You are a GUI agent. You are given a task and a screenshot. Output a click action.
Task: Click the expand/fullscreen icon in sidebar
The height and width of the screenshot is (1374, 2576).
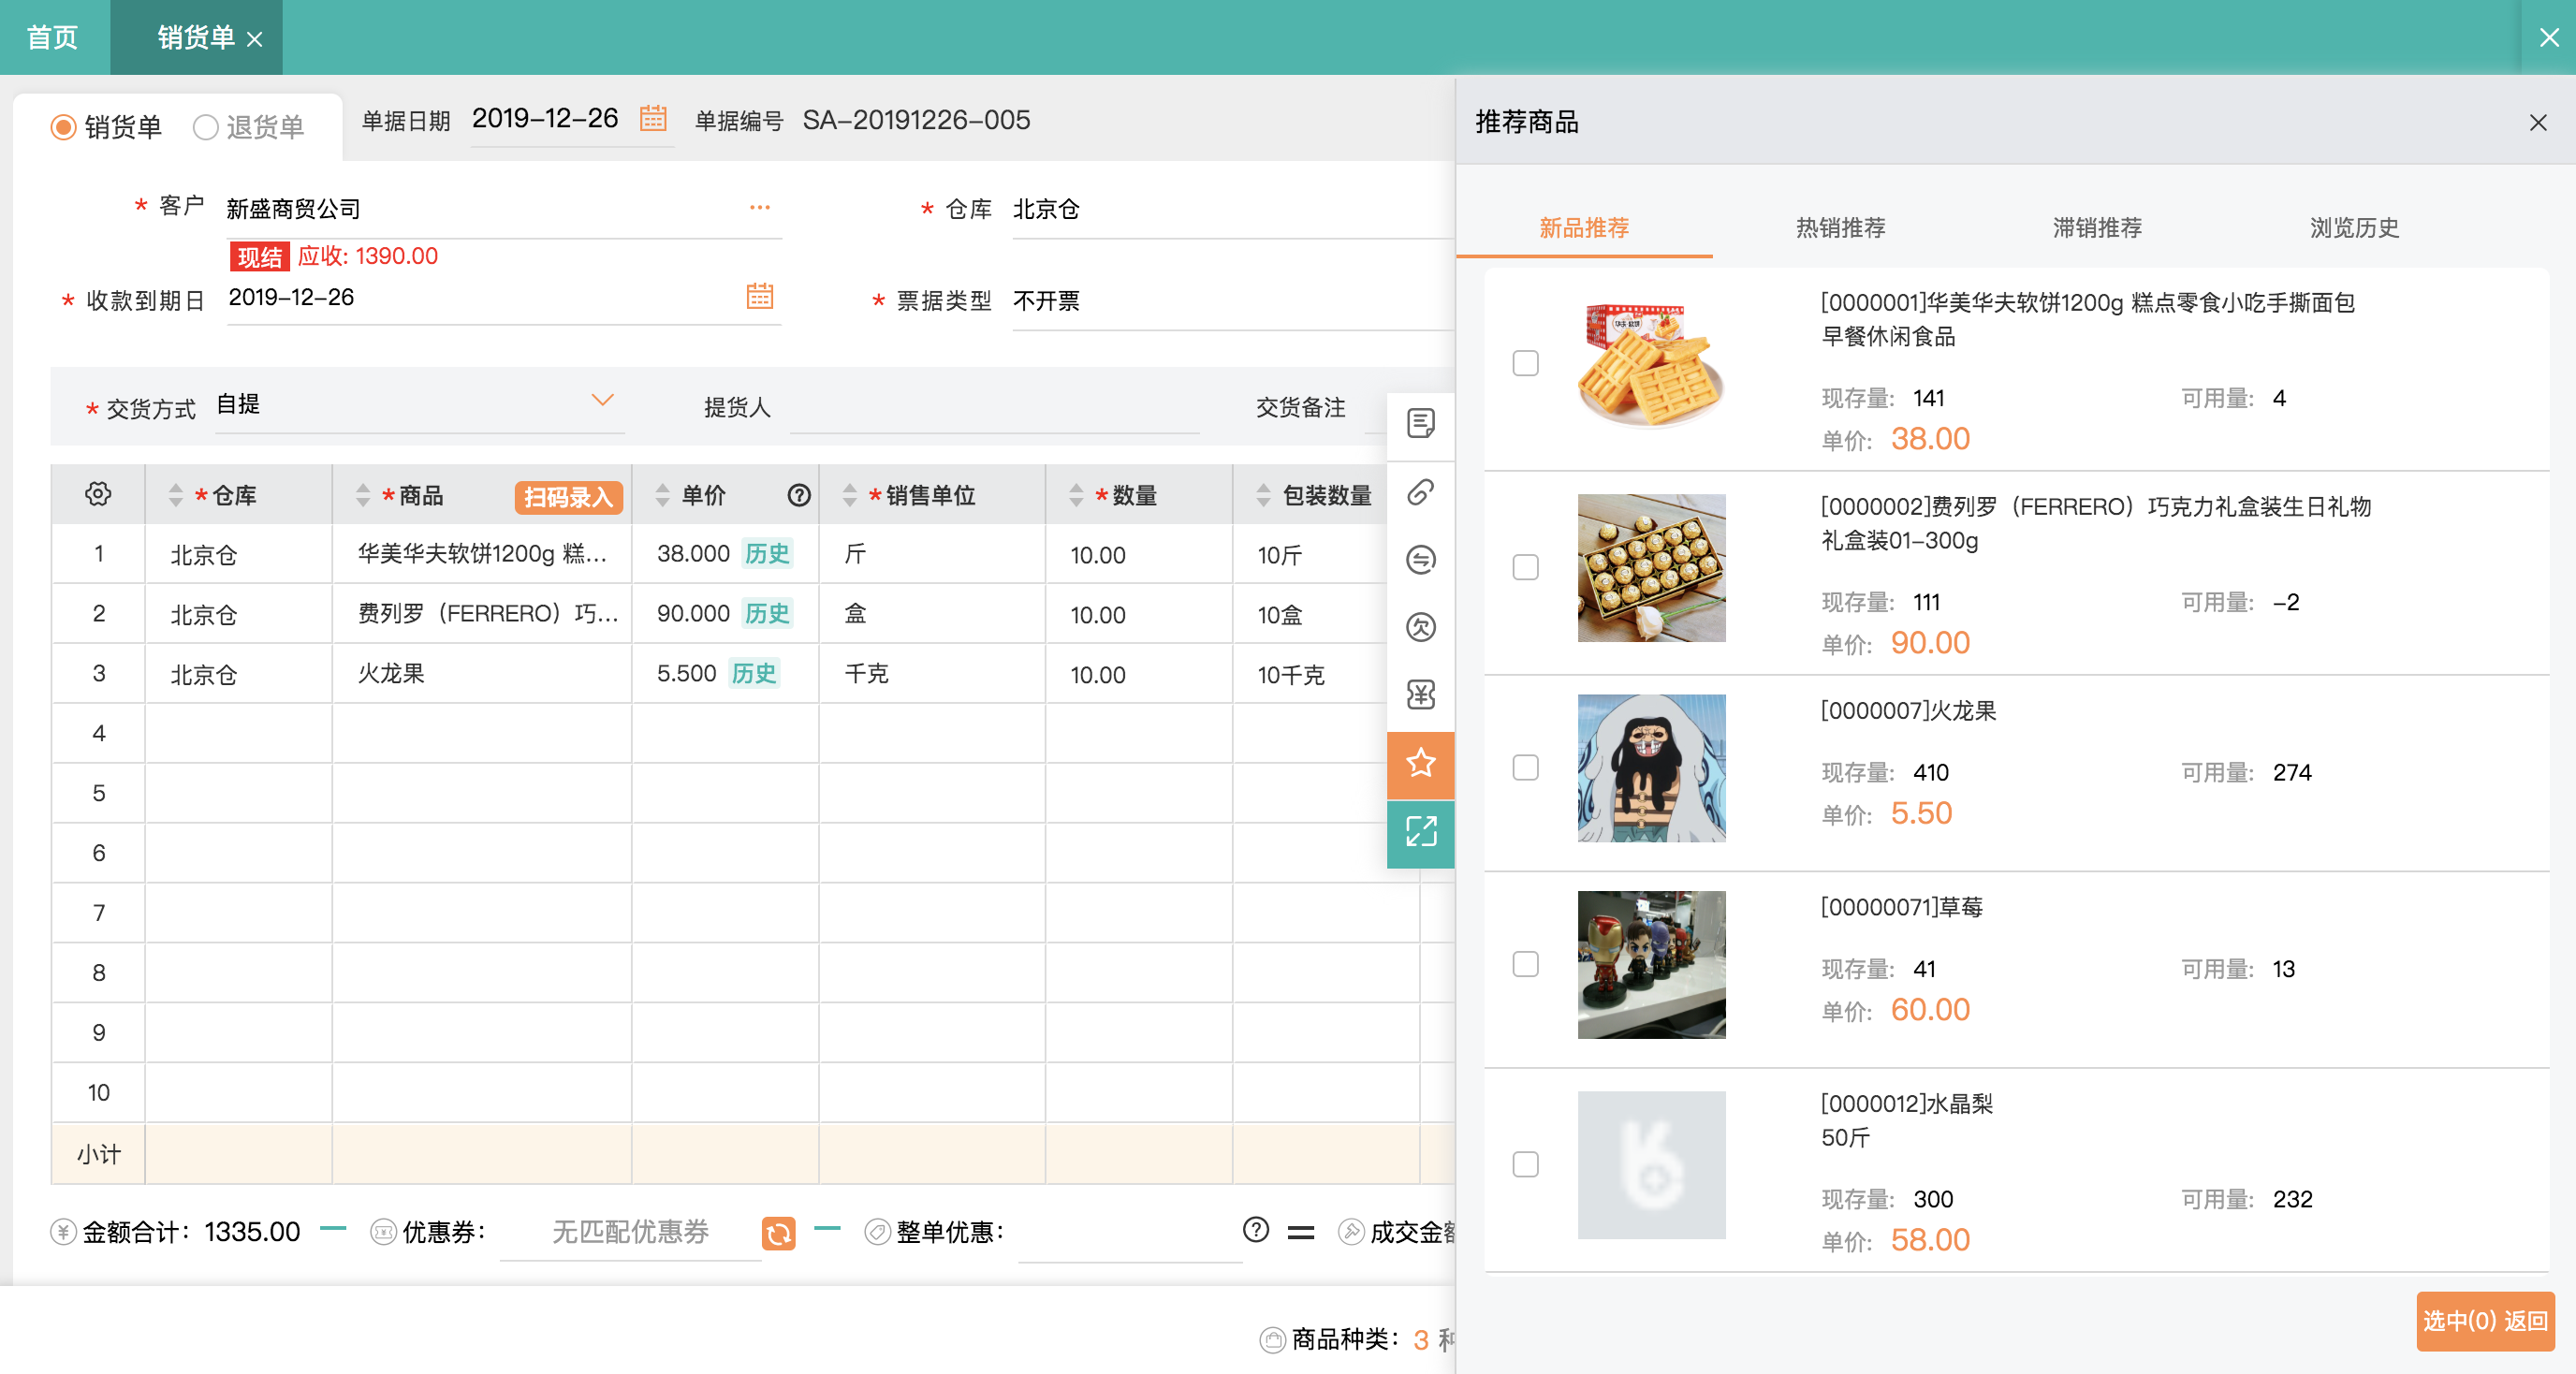1425,834
